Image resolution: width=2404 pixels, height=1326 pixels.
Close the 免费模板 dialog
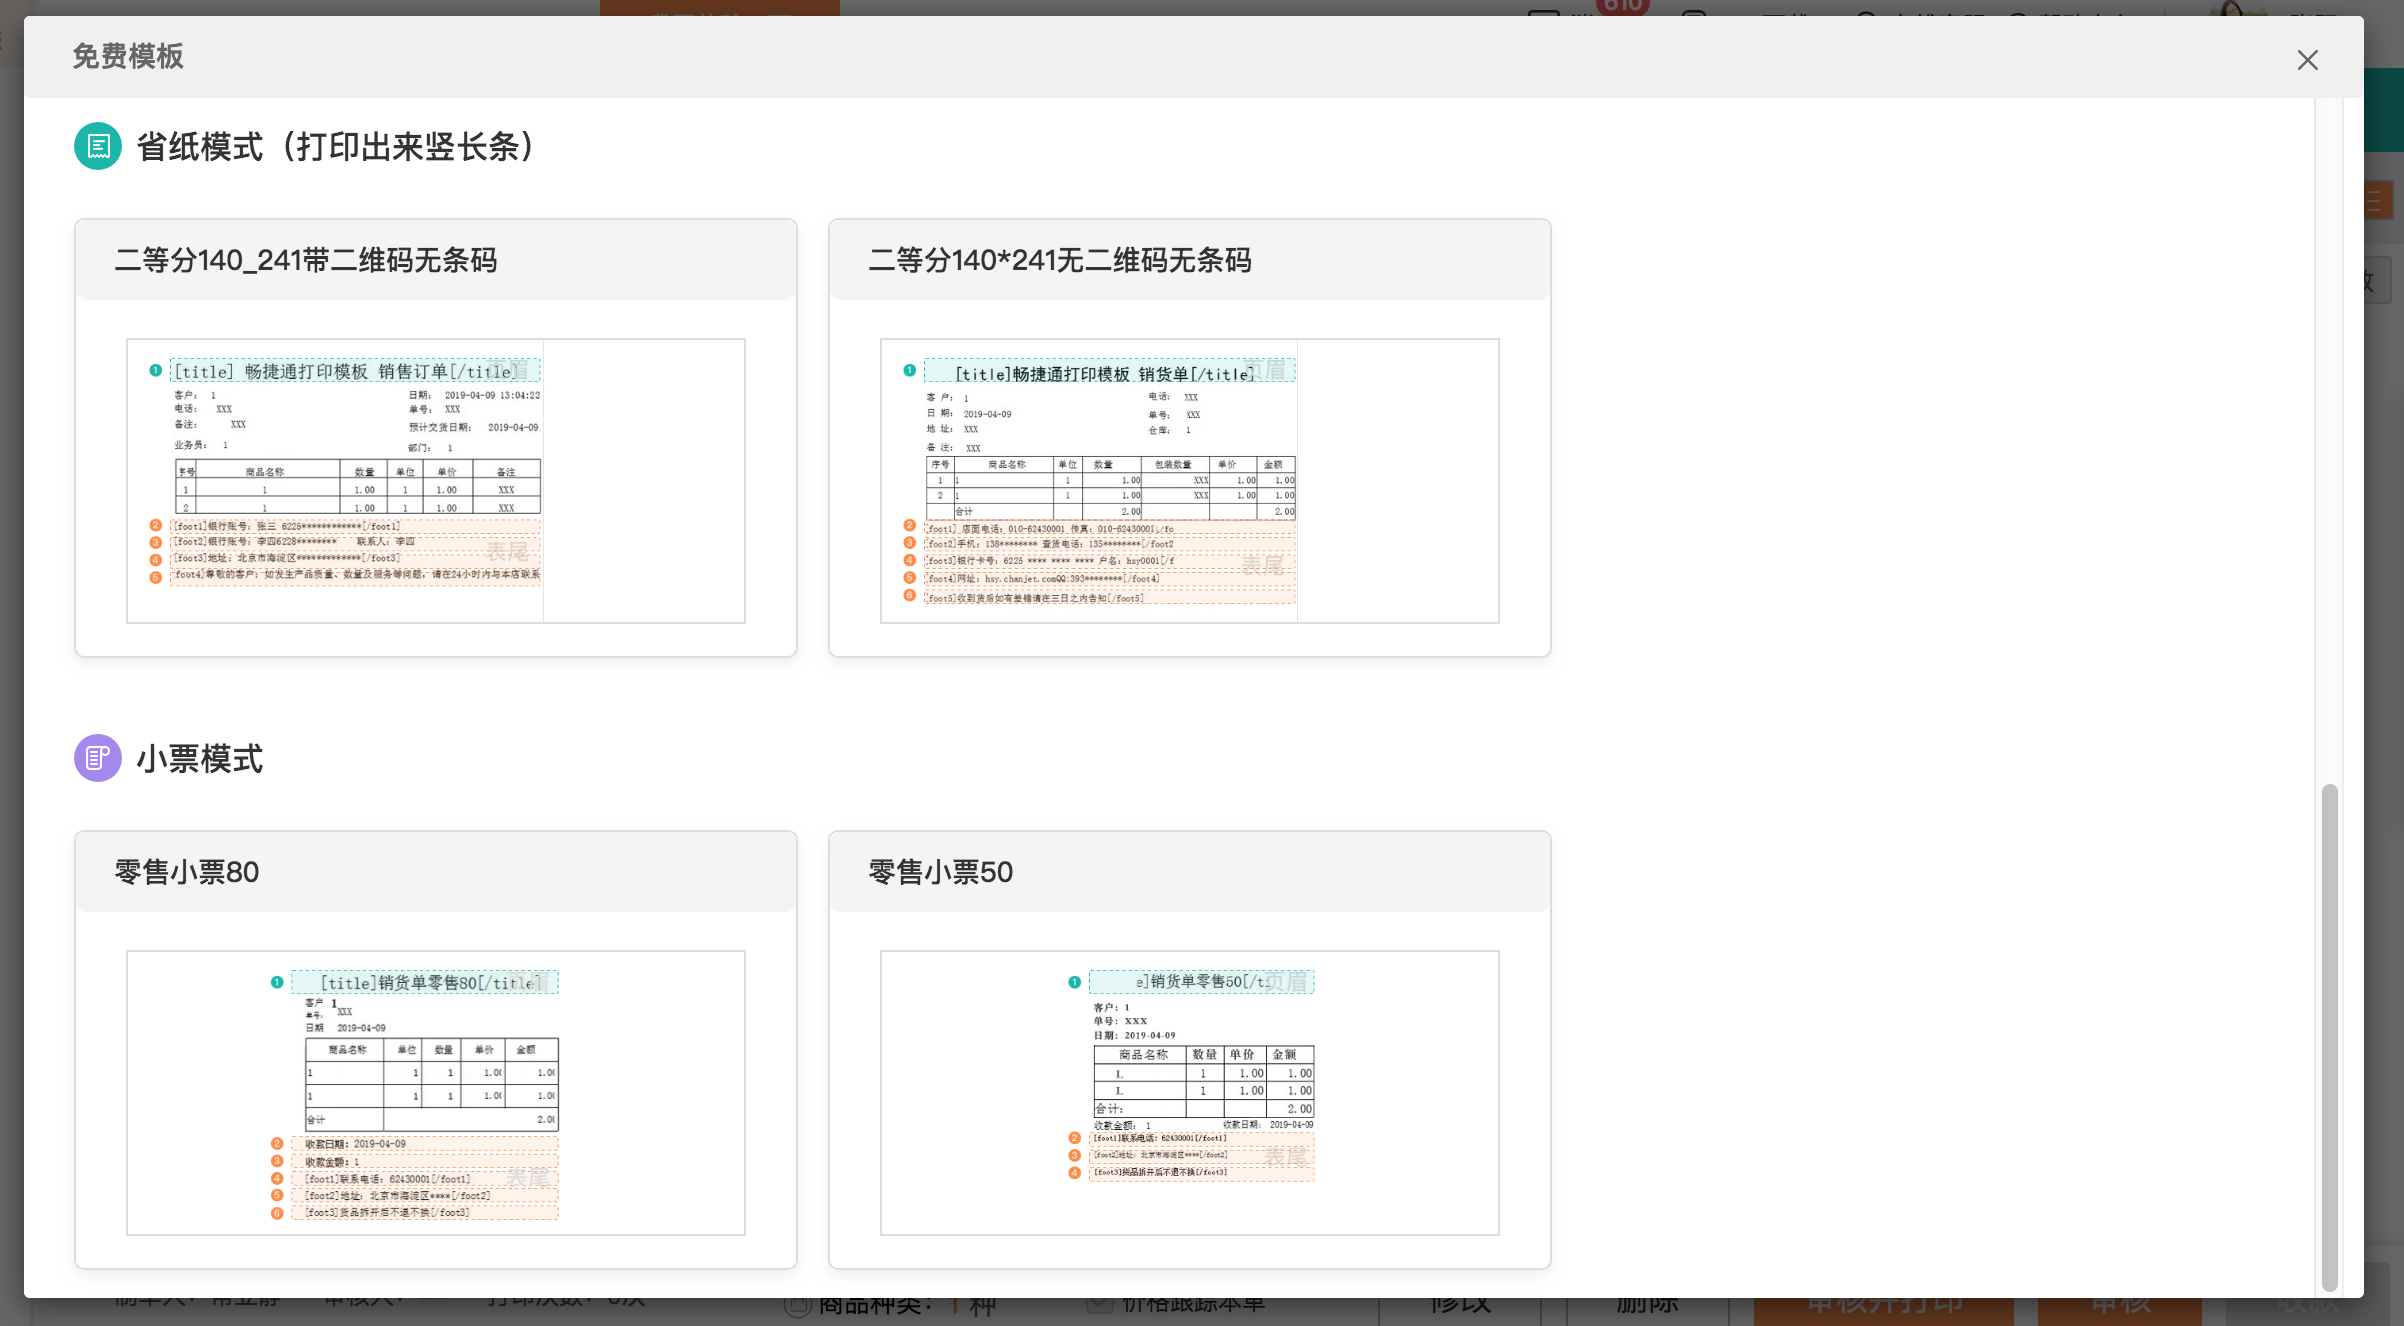click(2308, 60)
